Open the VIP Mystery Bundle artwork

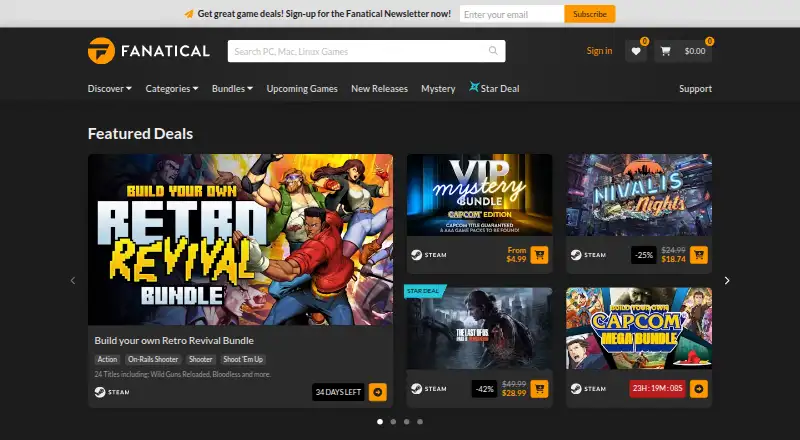coord(480,194)
